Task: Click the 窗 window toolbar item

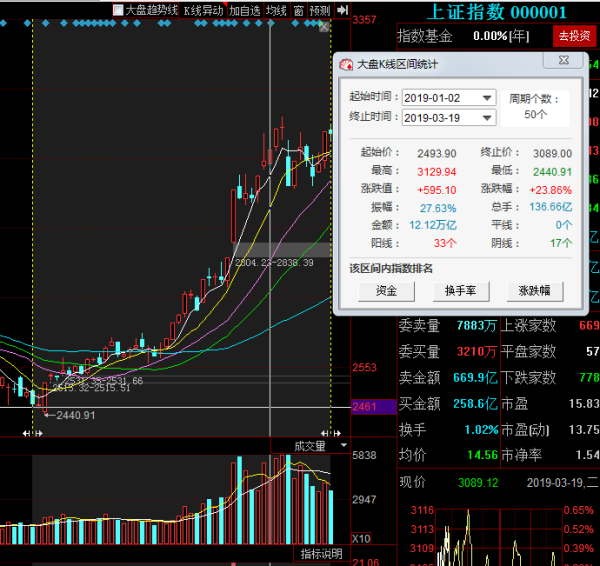Action: coord(298,10)
